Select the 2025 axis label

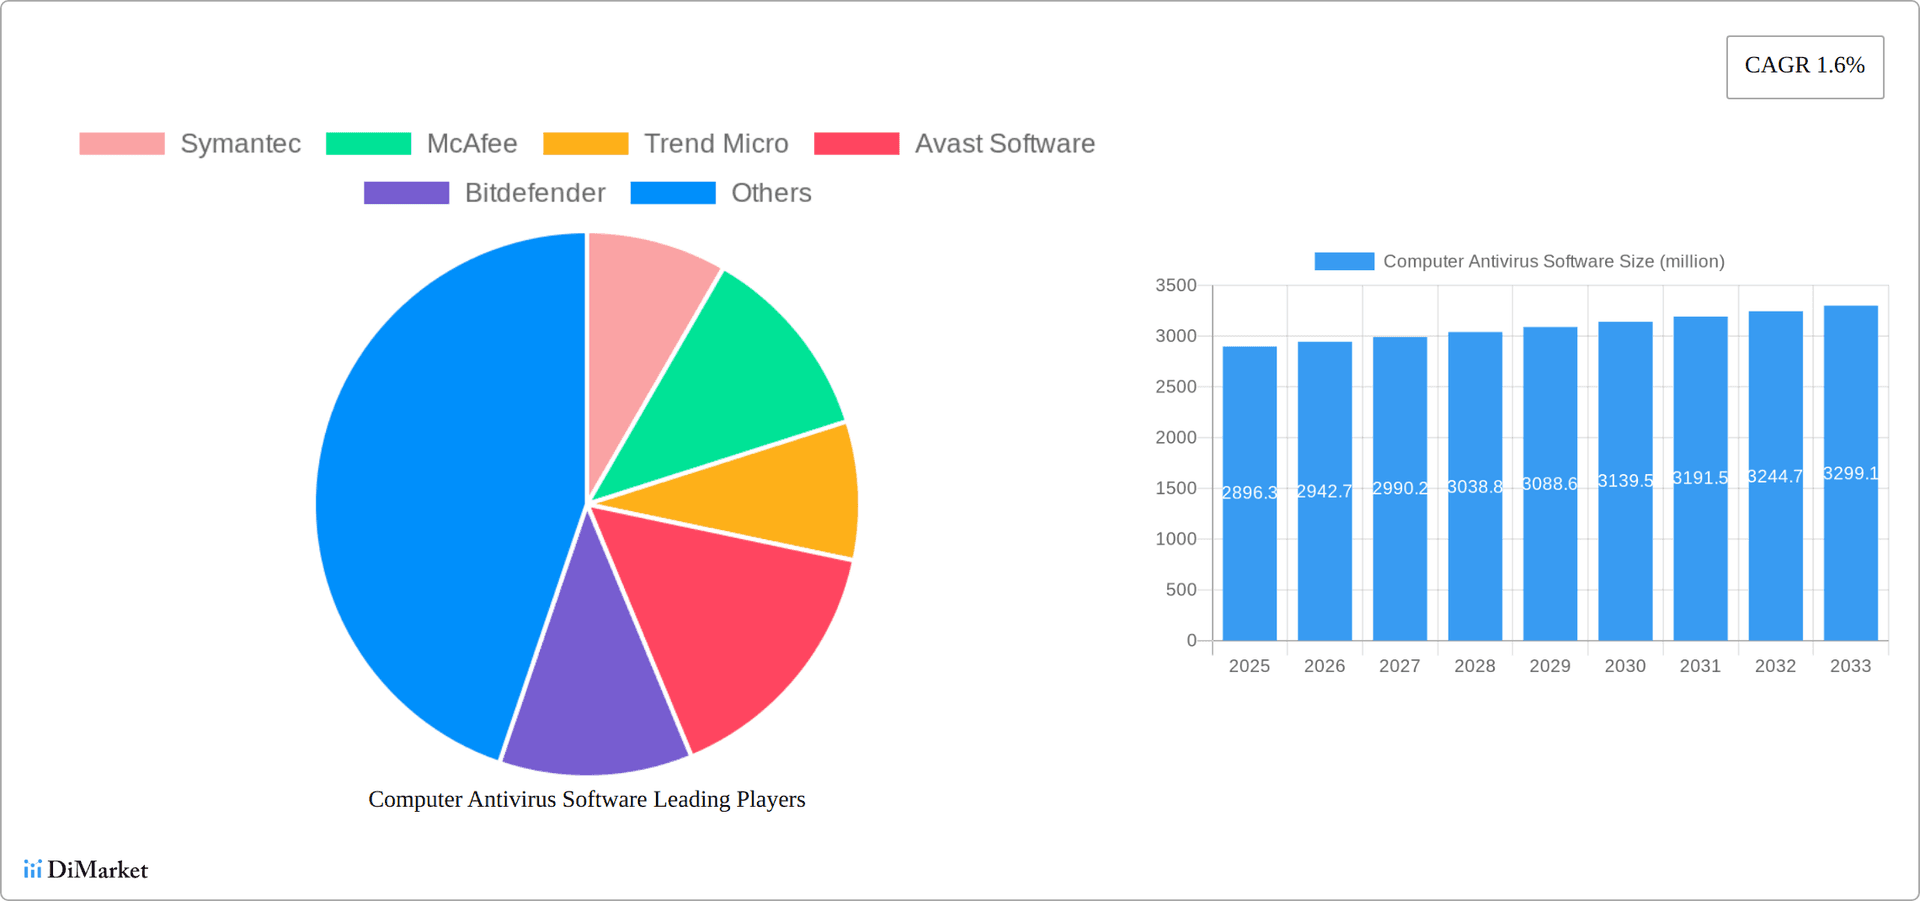point(1249,665)
